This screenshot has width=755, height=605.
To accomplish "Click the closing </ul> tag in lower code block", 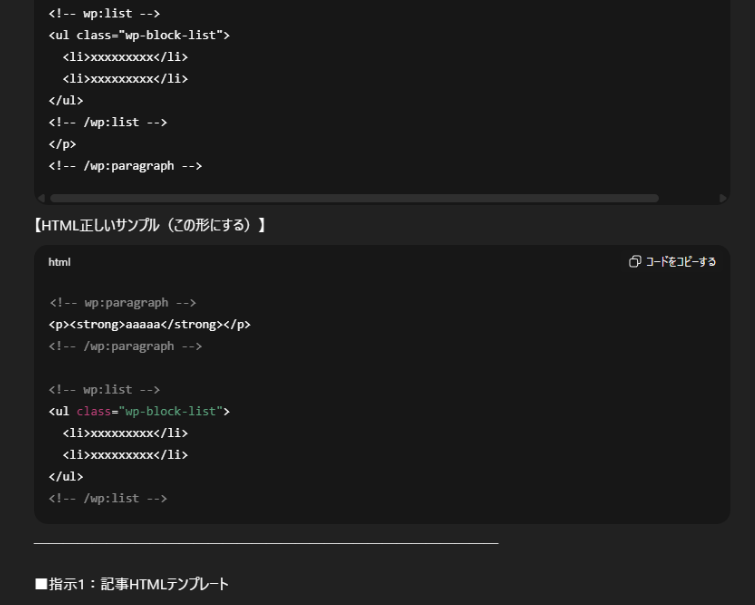I will (66, 477).
